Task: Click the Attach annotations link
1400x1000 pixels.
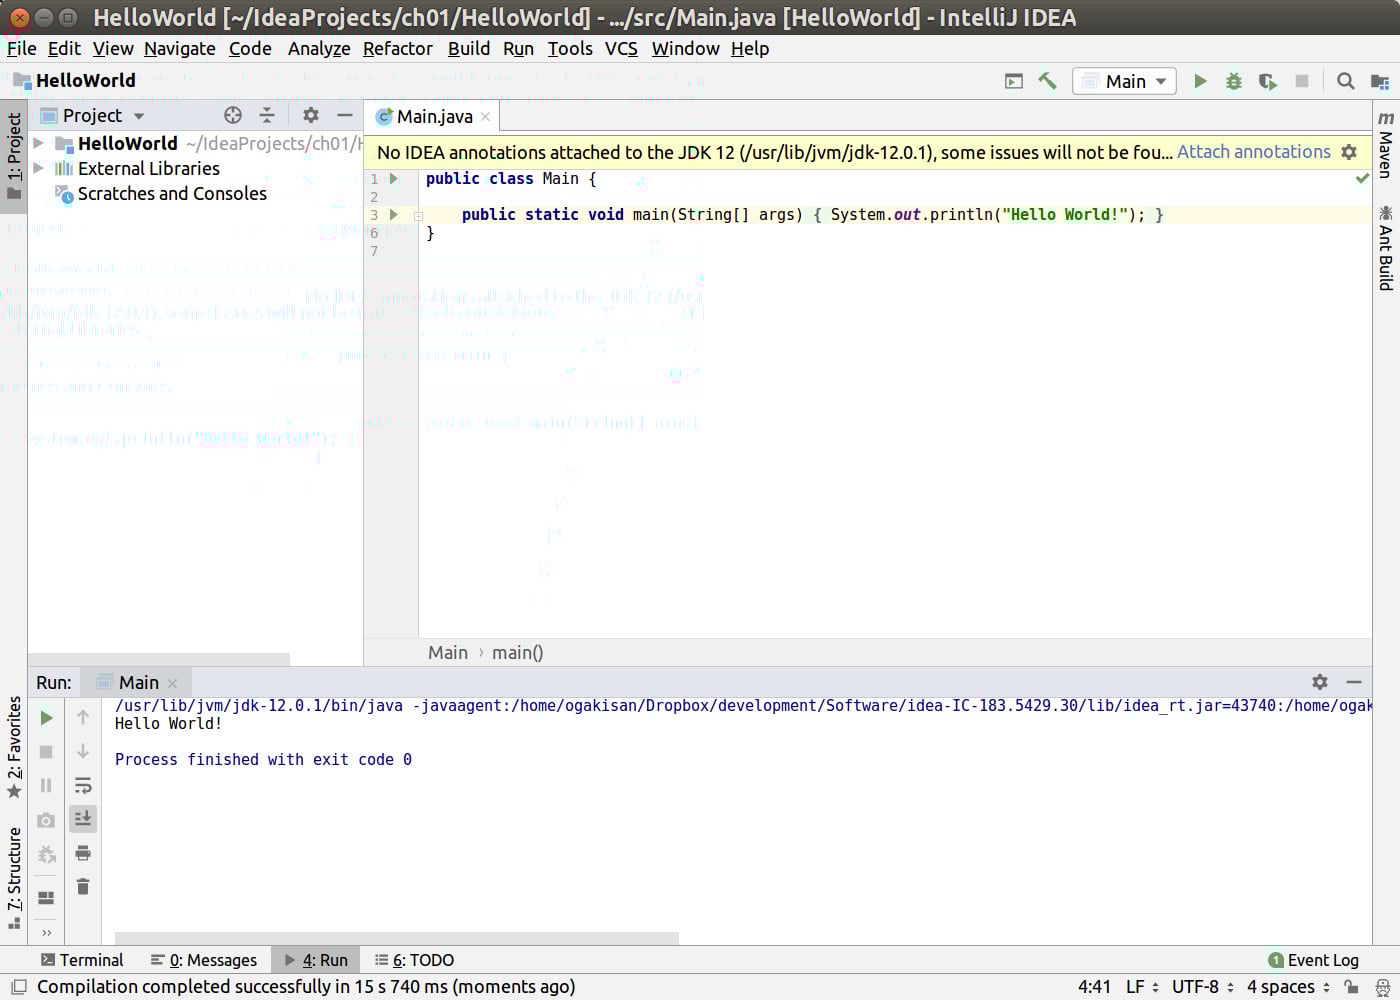Action: [x=1253, y=151]
